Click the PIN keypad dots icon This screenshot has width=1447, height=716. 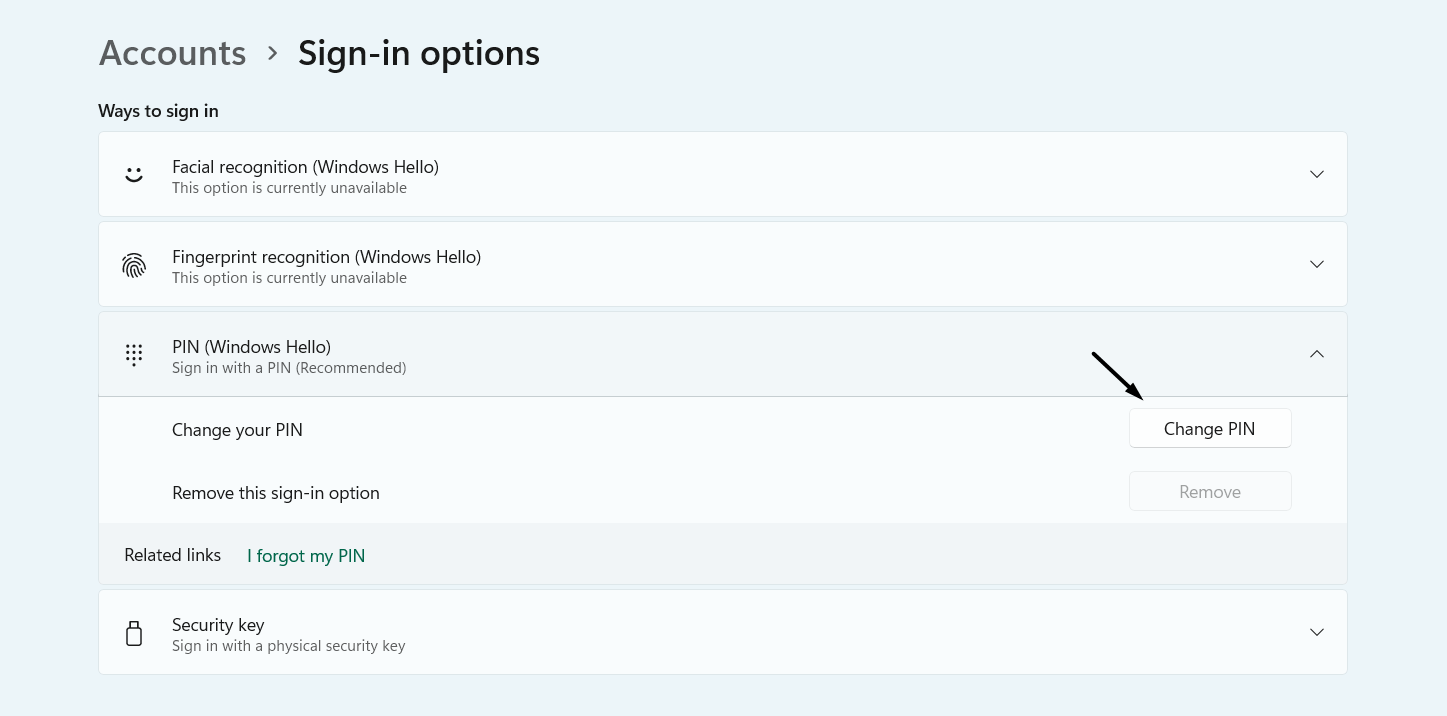pyautogui.click(x=134, y=355)
